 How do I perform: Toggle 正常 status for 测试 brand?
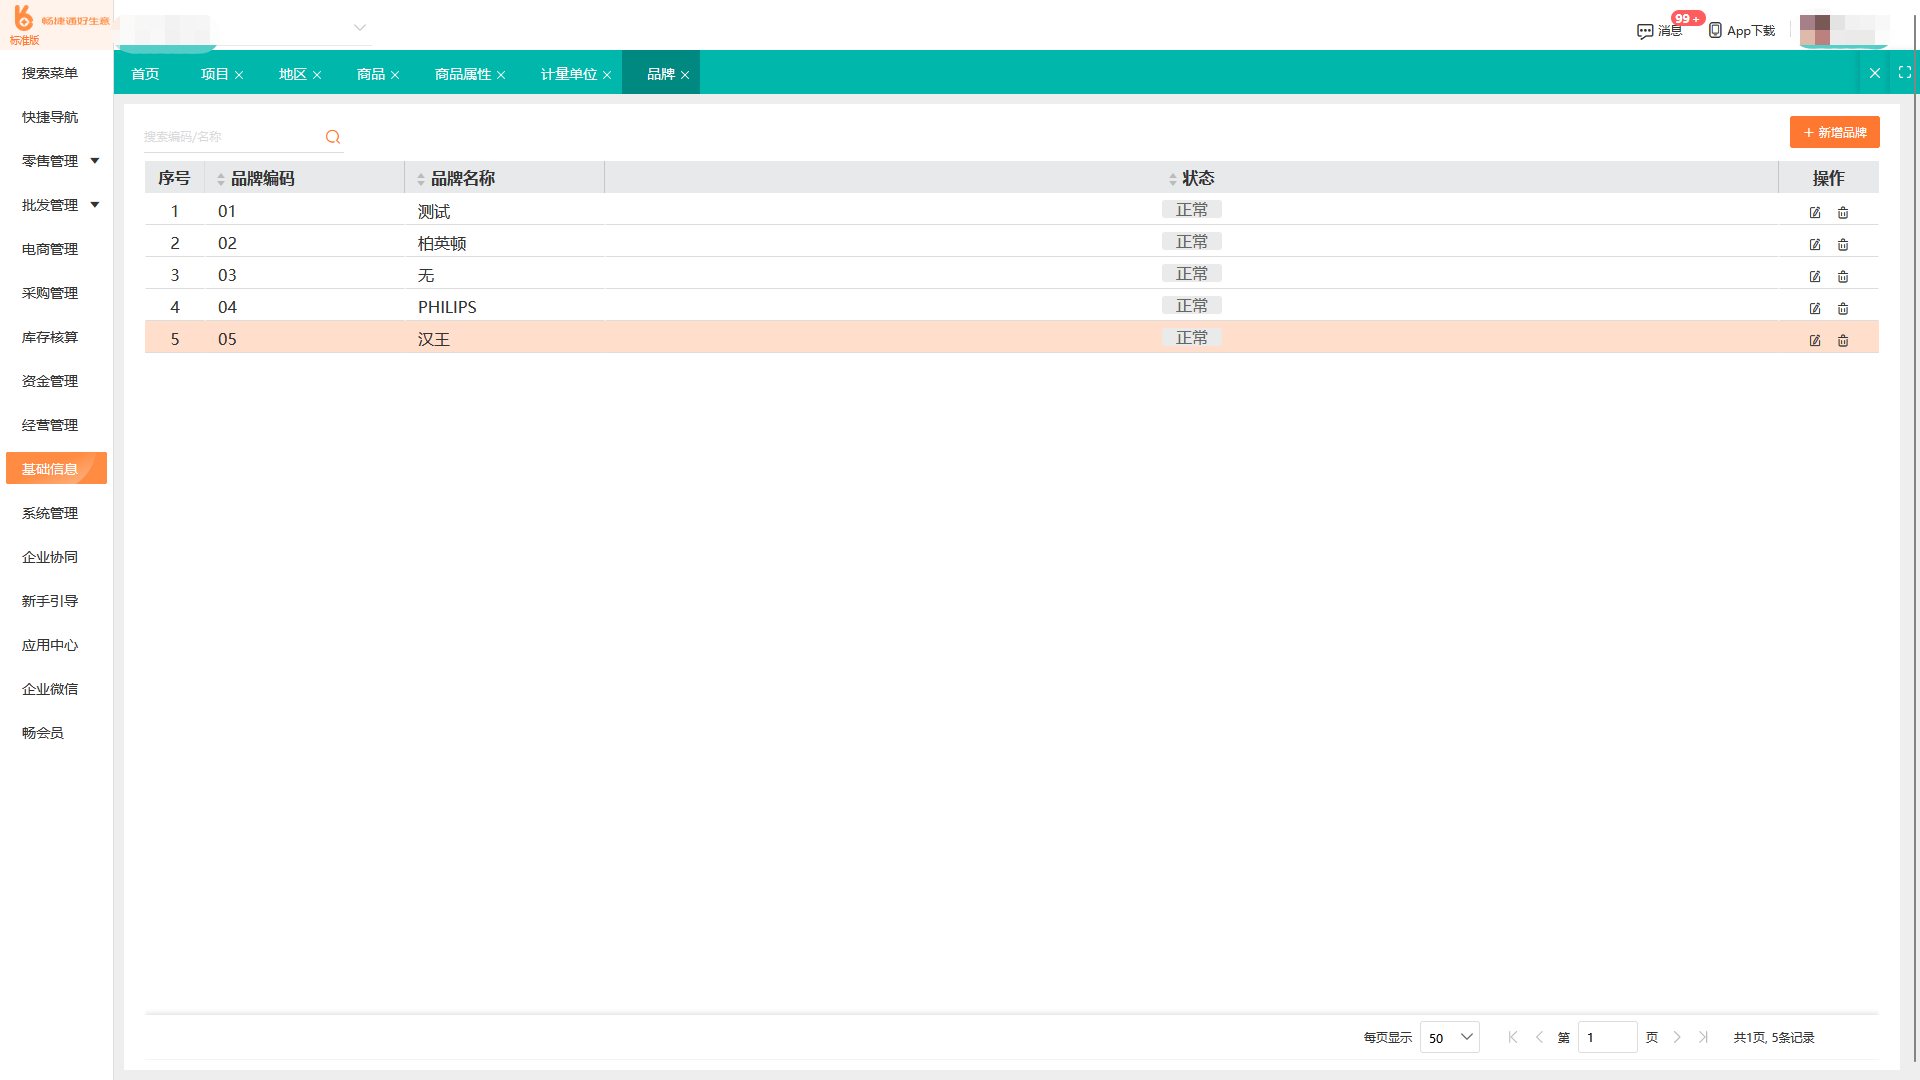pos(1191,210)
